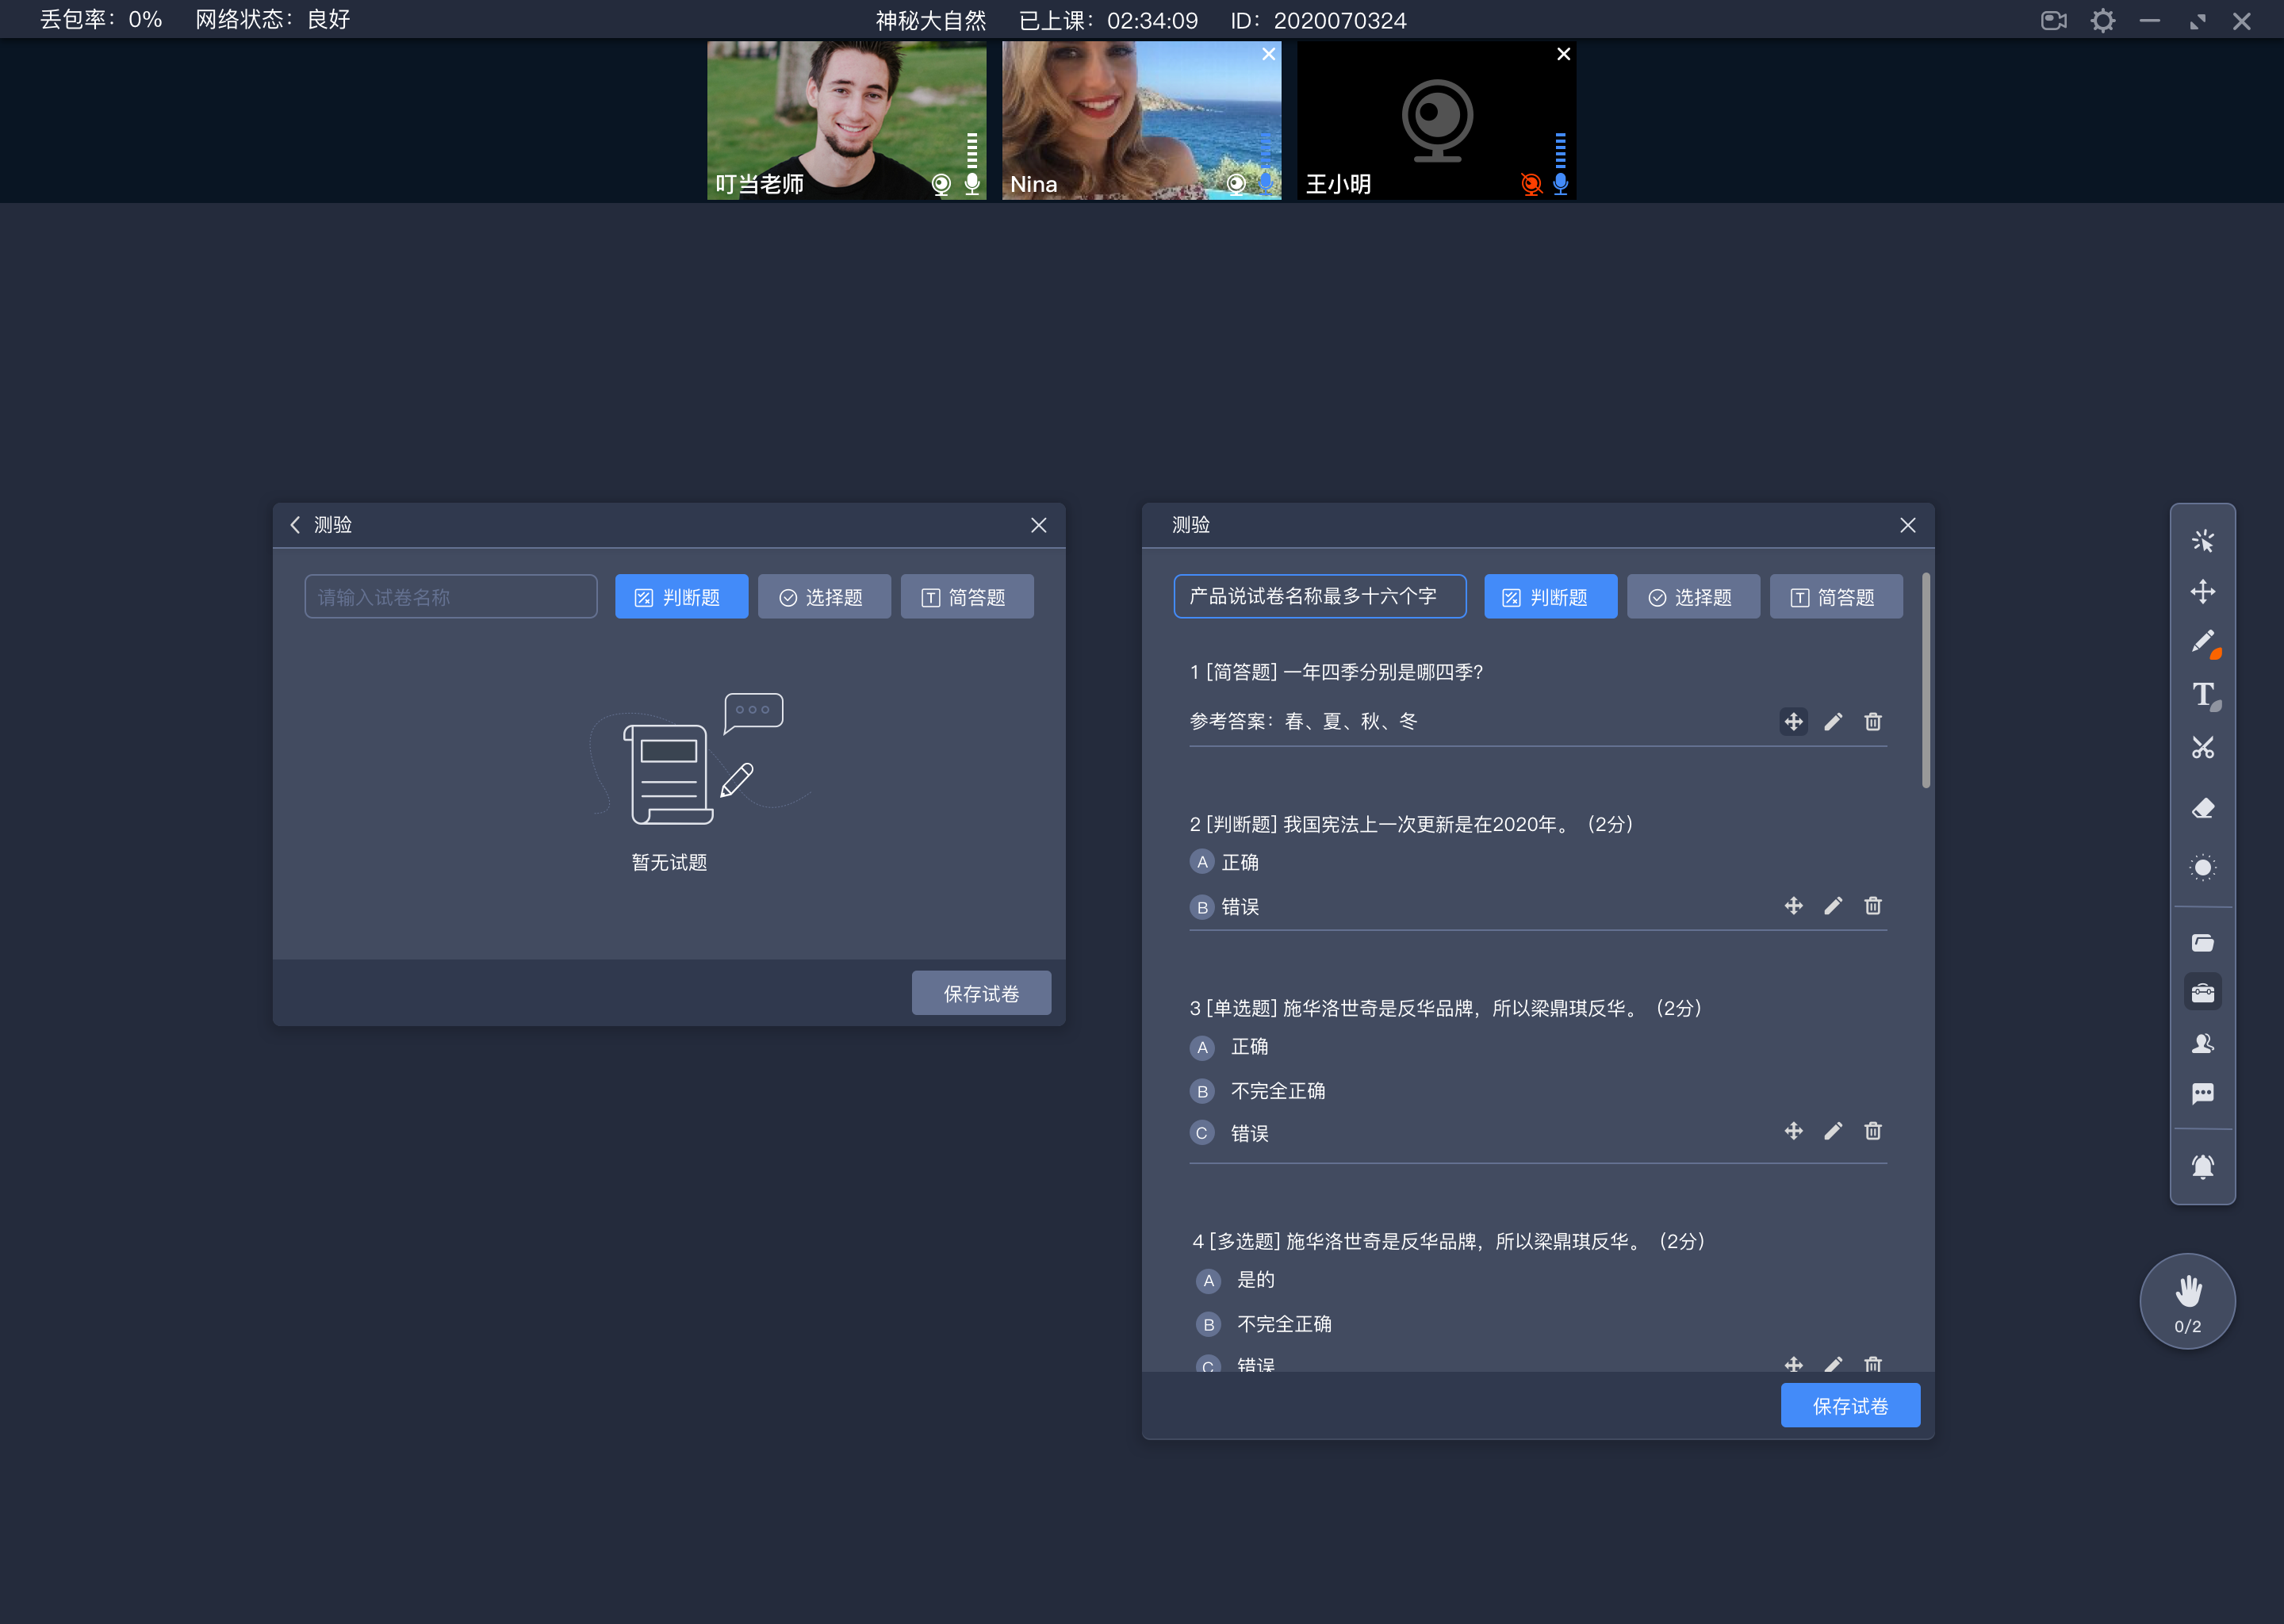This screenshot has width=2284, height=1624.
Task: Click 保存试卷 button in left panel
Action: click(x=980, y=993)
